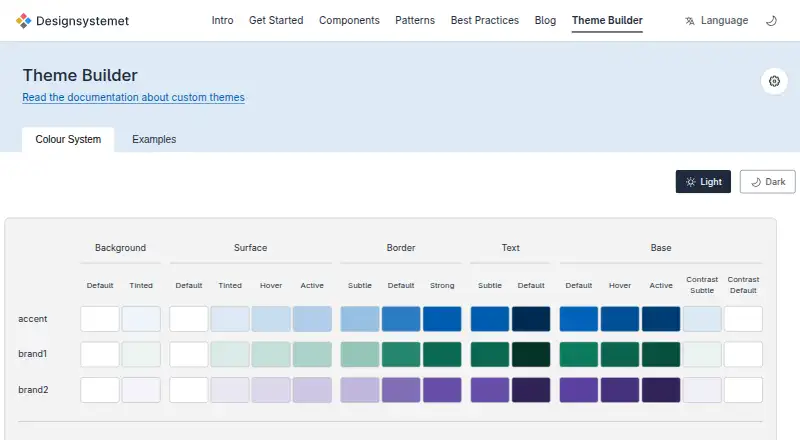Viewport: 800px width, 440px height.
Task: Click brand2 Surface Active swatch
Action: point(312,390)
